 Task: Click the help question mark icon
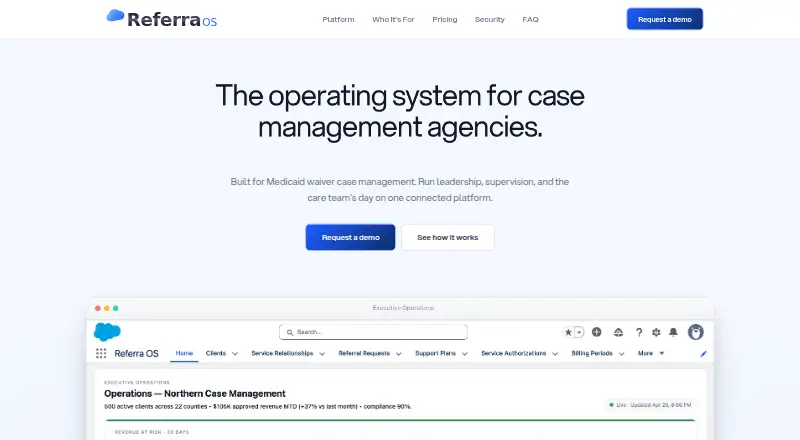639,332
